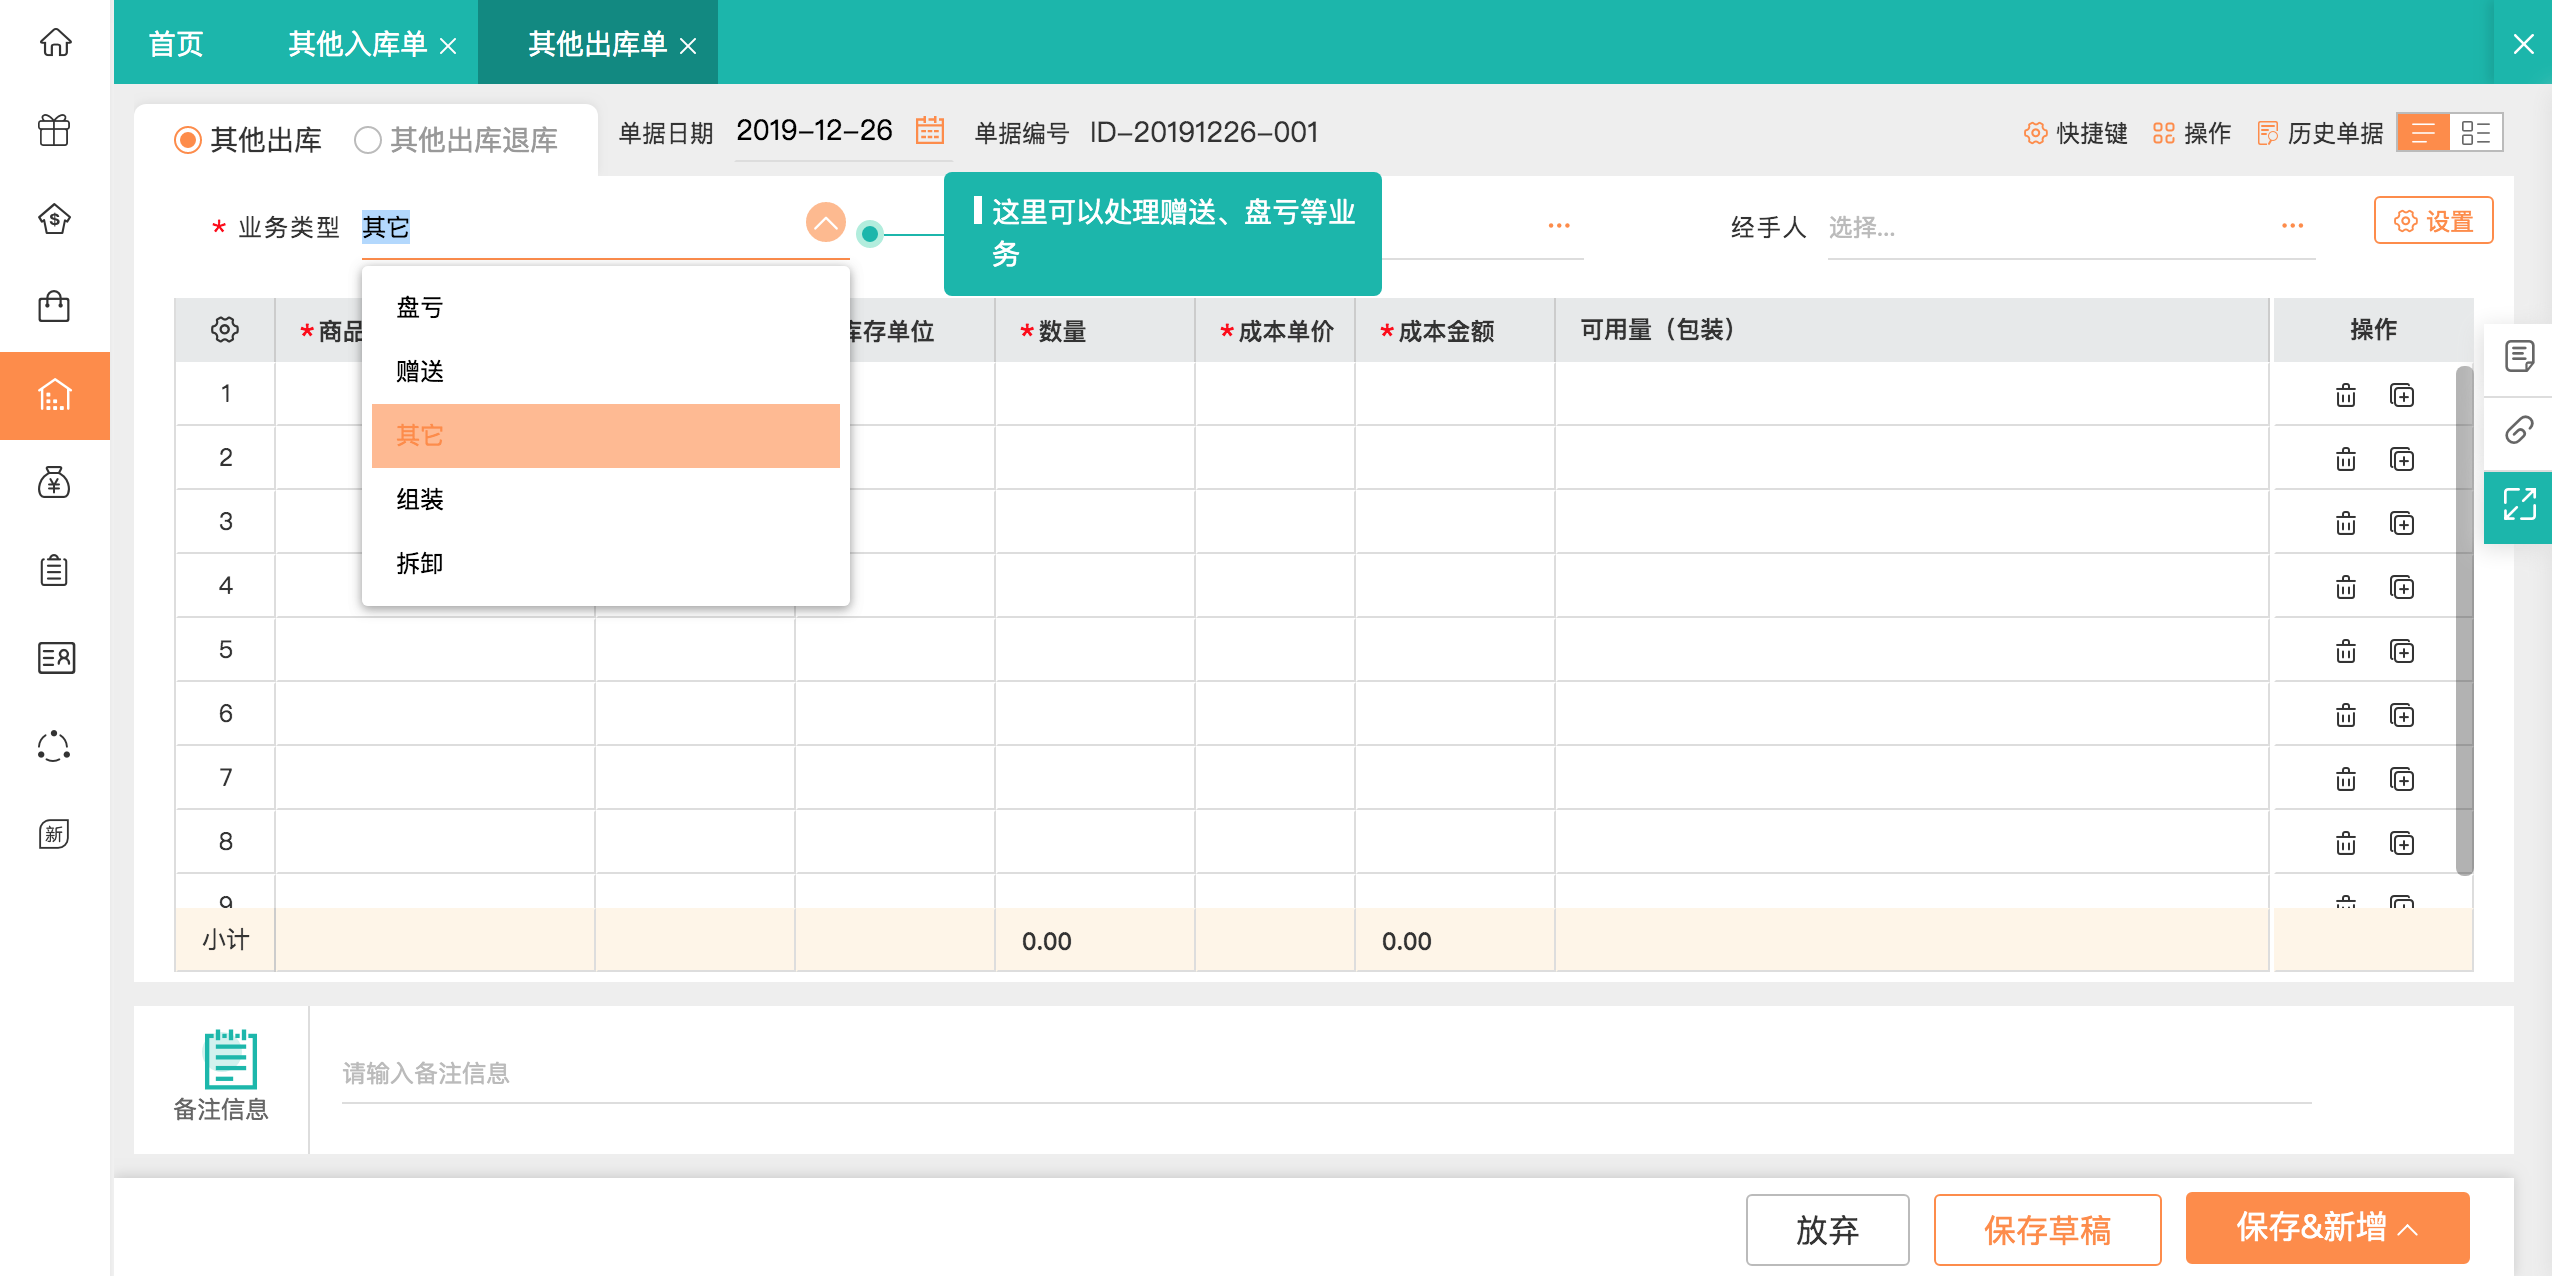Image resolution: width=2552 pixels, height=1276 pixels.
Task: Click the column settings gear icon in table
Action: pyautogui.click(x=223, y=329)
